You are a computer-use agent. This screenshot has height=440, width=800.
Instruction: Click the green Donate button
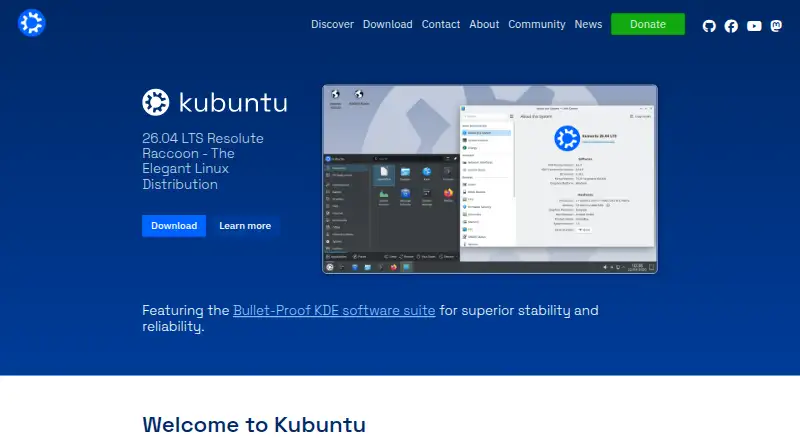point(647,24)
